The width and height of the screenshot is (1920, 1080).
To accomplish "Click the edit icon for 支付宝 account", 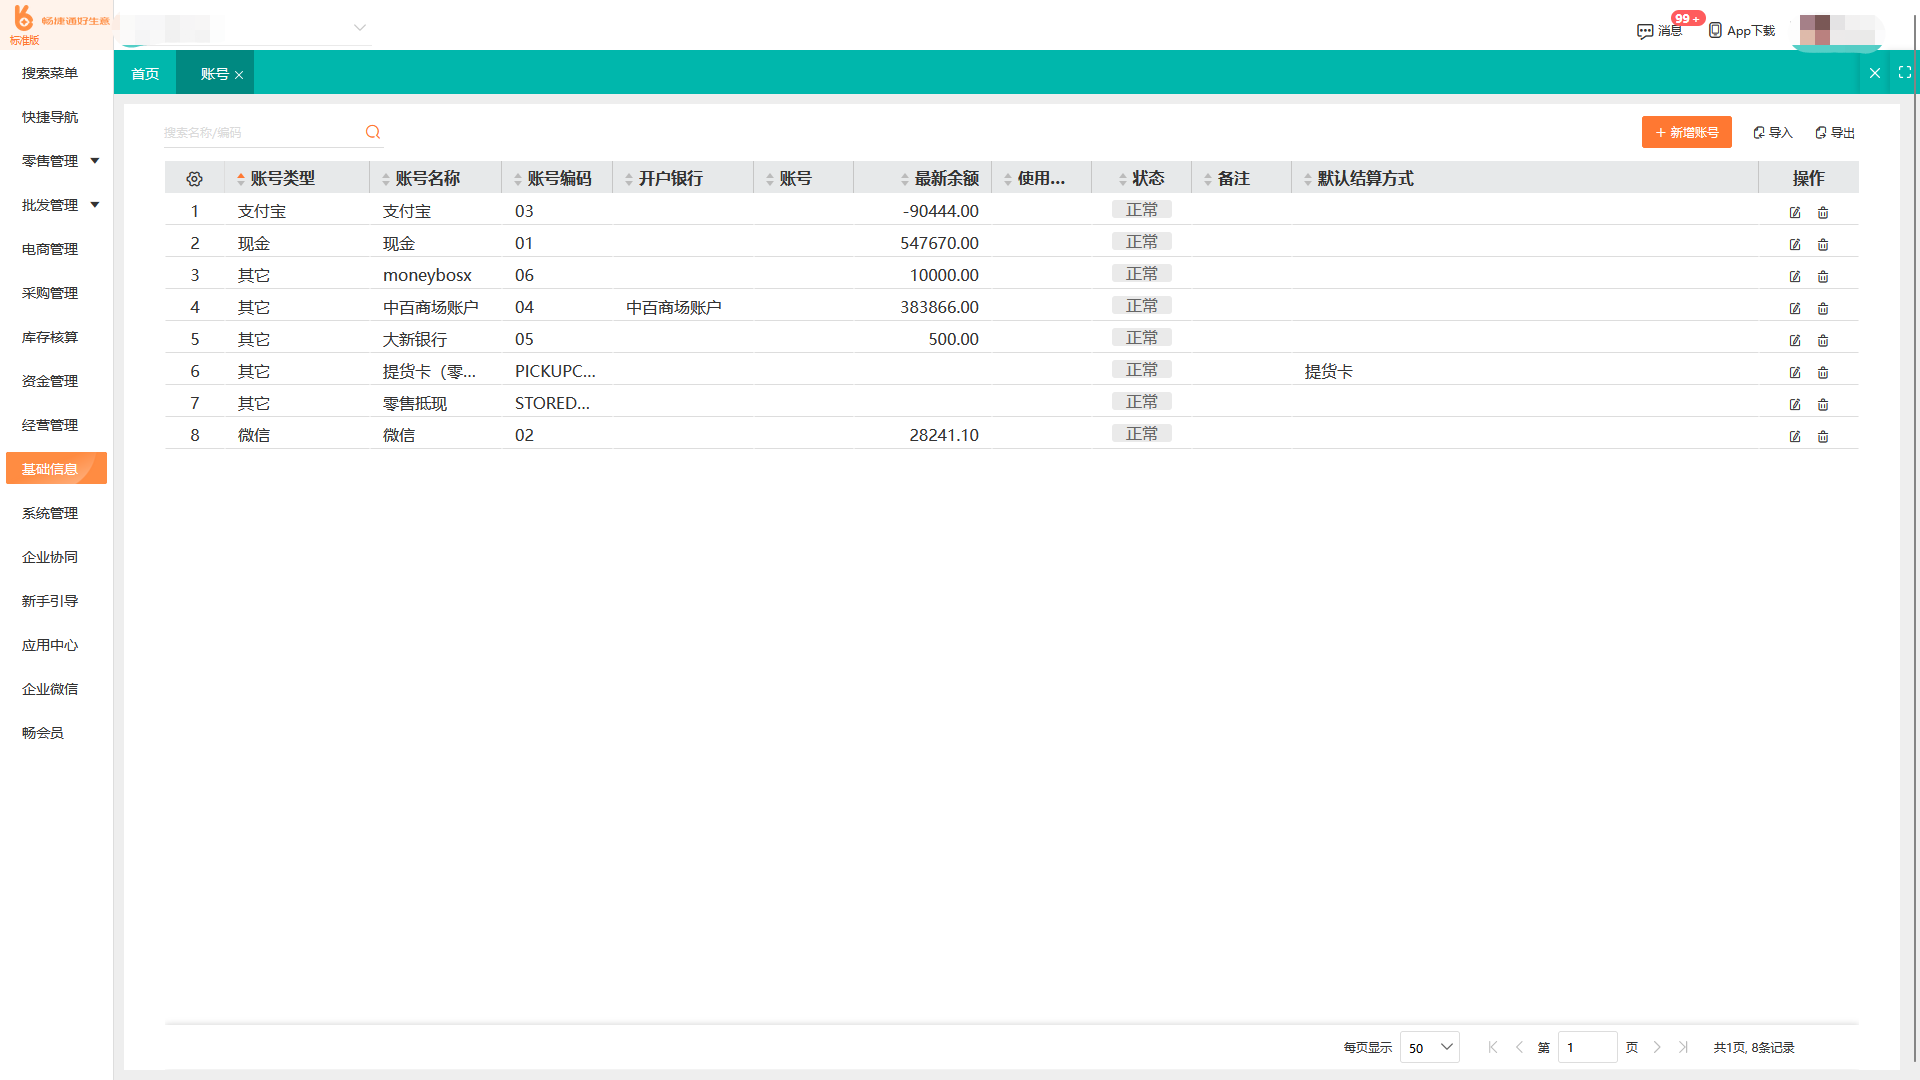I will [1795, 211].
